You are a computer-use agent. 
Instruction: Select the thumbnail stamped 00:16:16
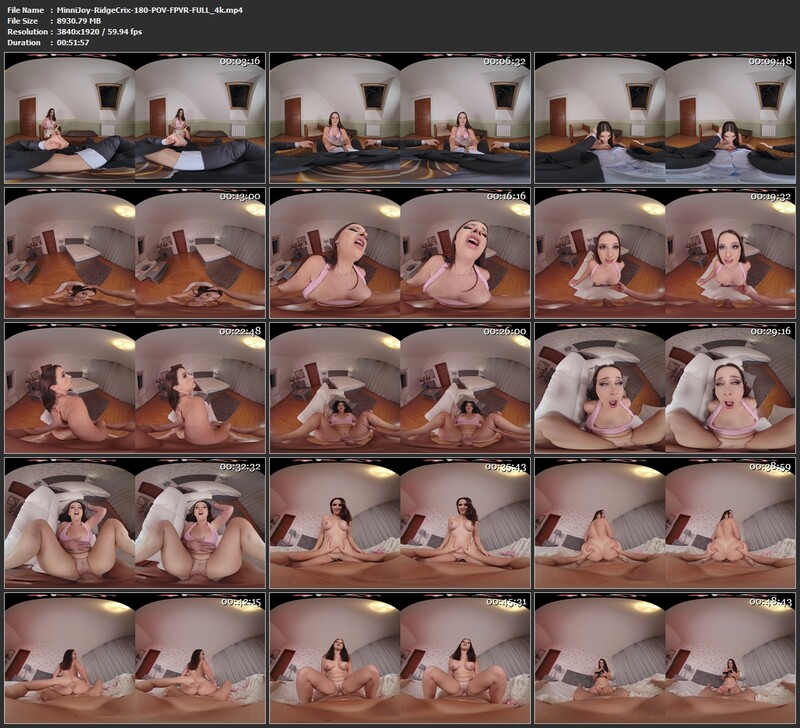(x=400, y=253)
